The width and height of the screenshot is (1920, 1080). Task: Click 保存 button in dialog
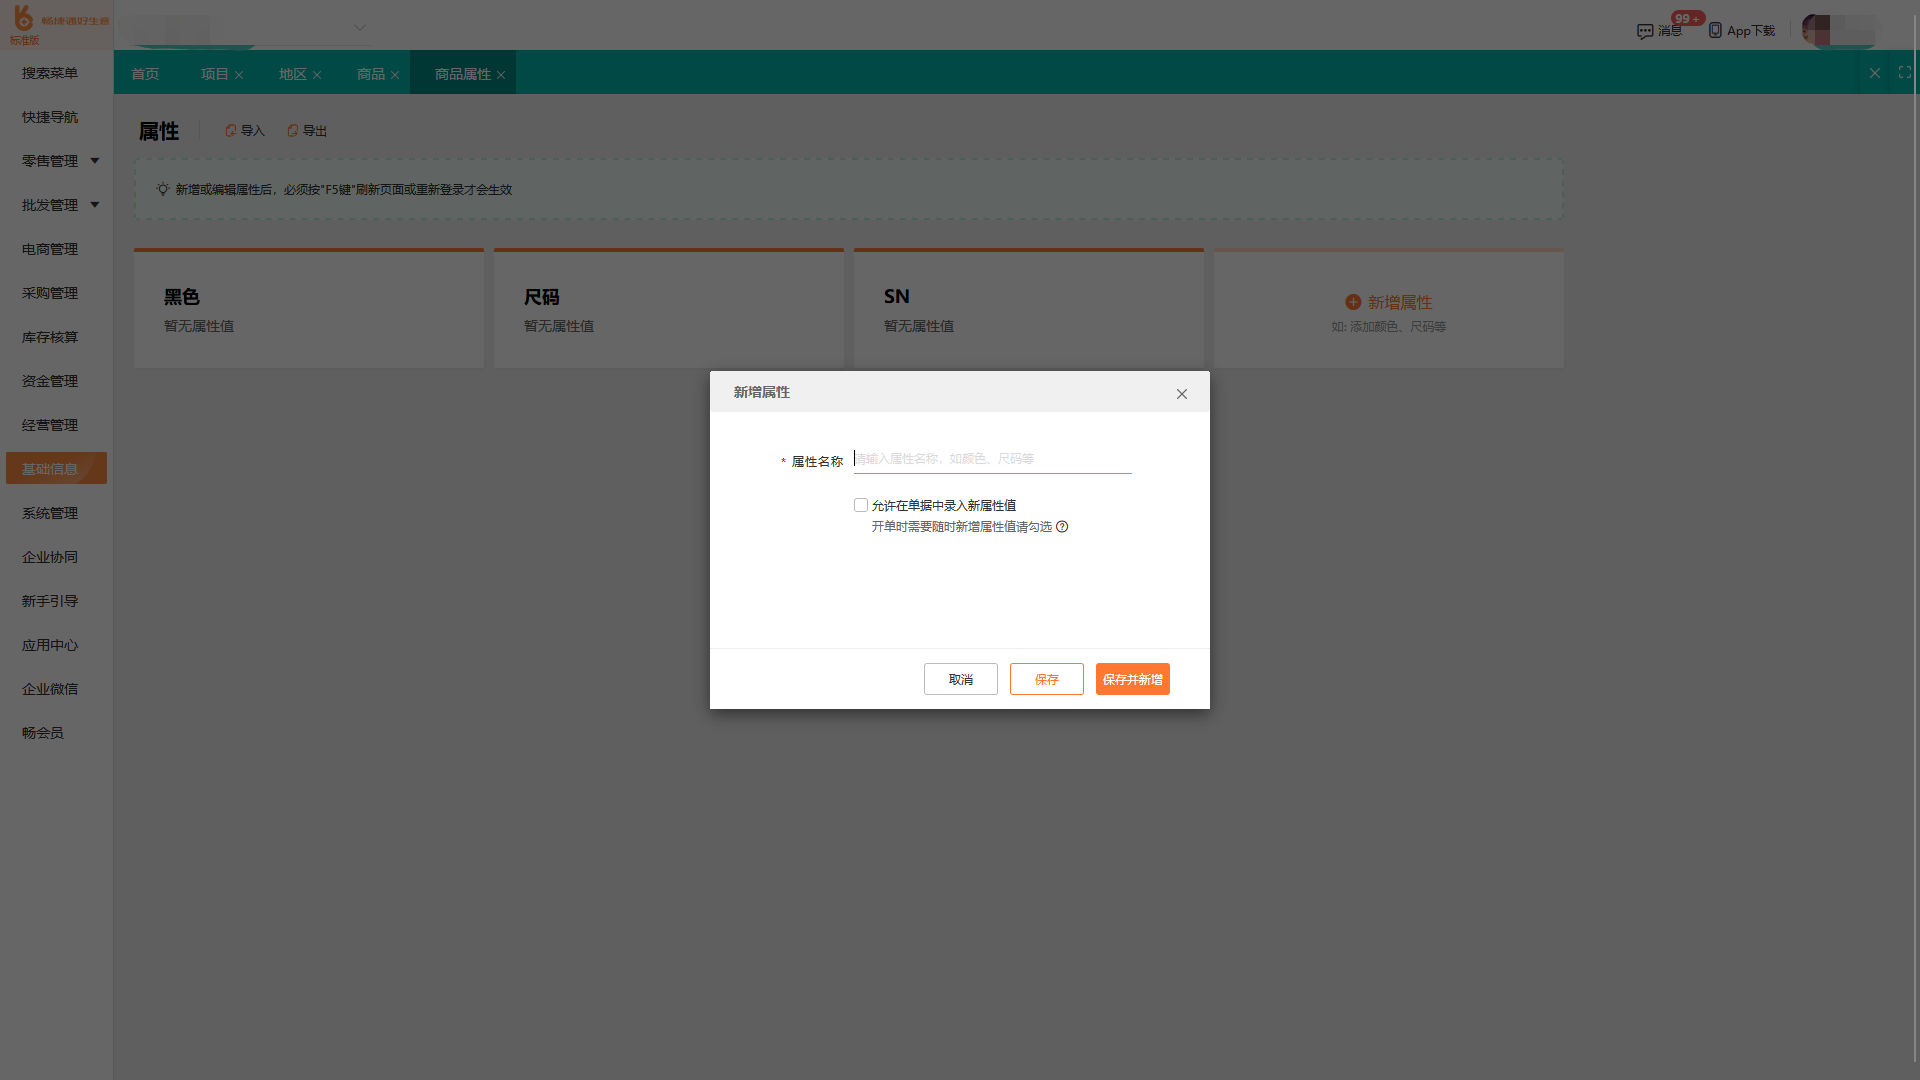1047,678
